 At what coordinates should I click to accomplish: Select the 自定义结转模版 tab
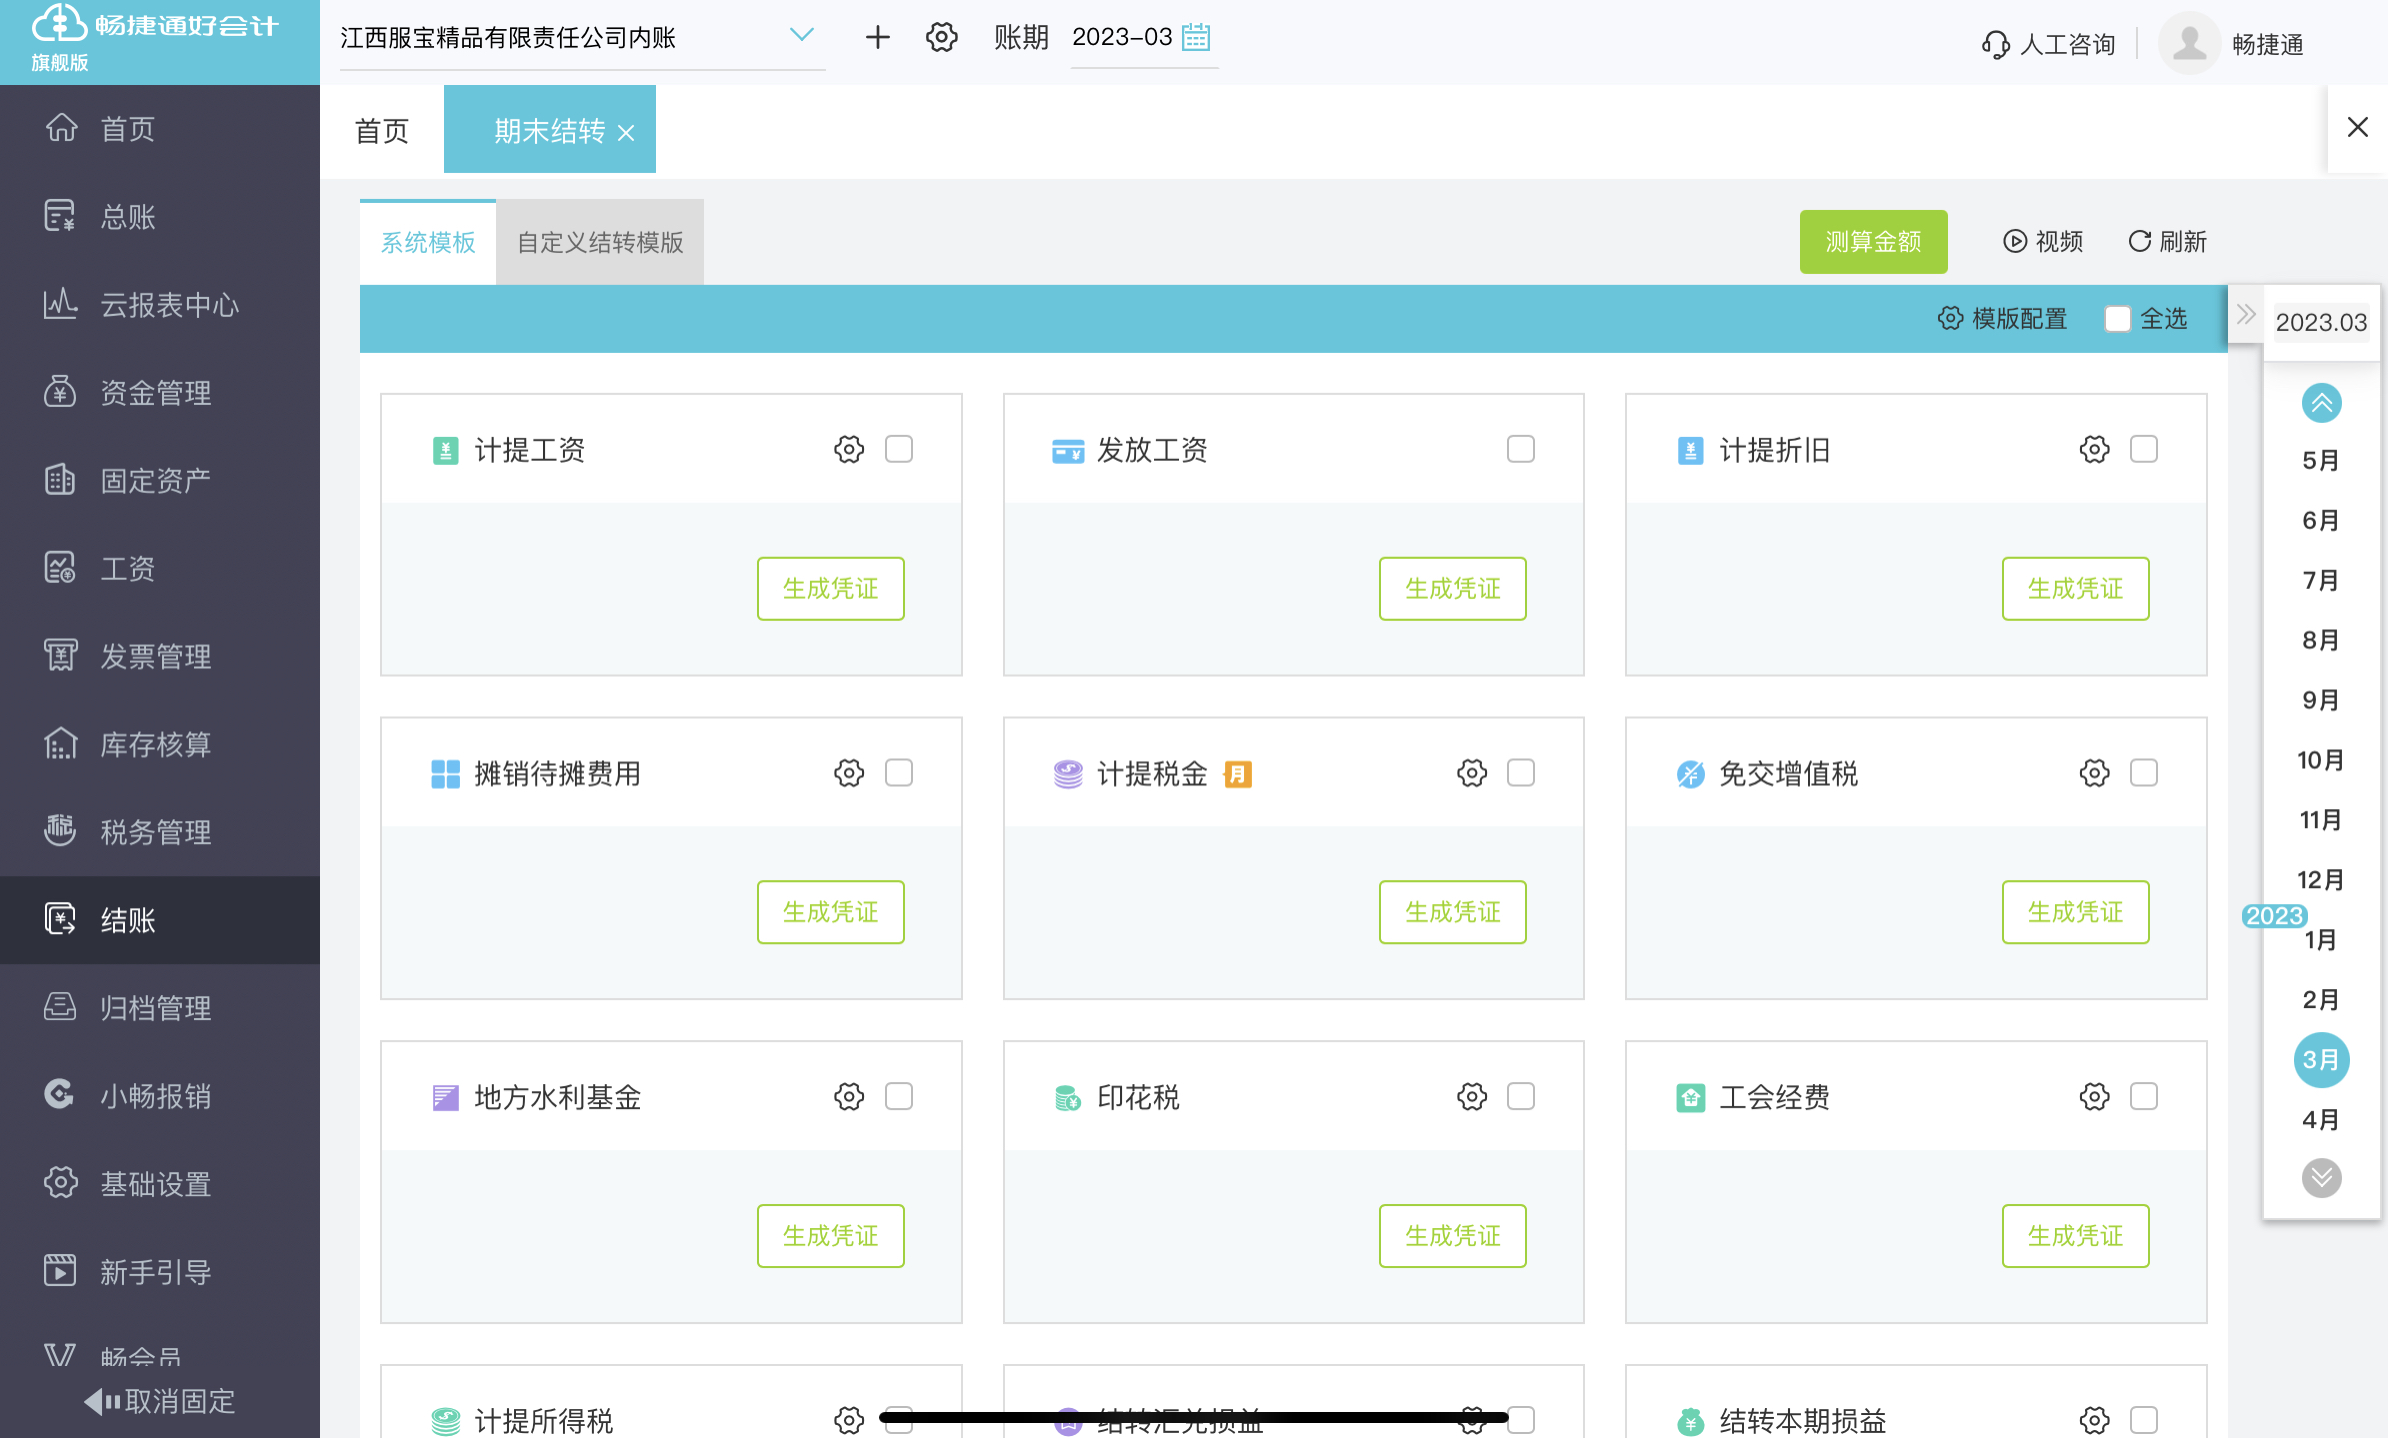pyautogui.click(x=600, y=242)
